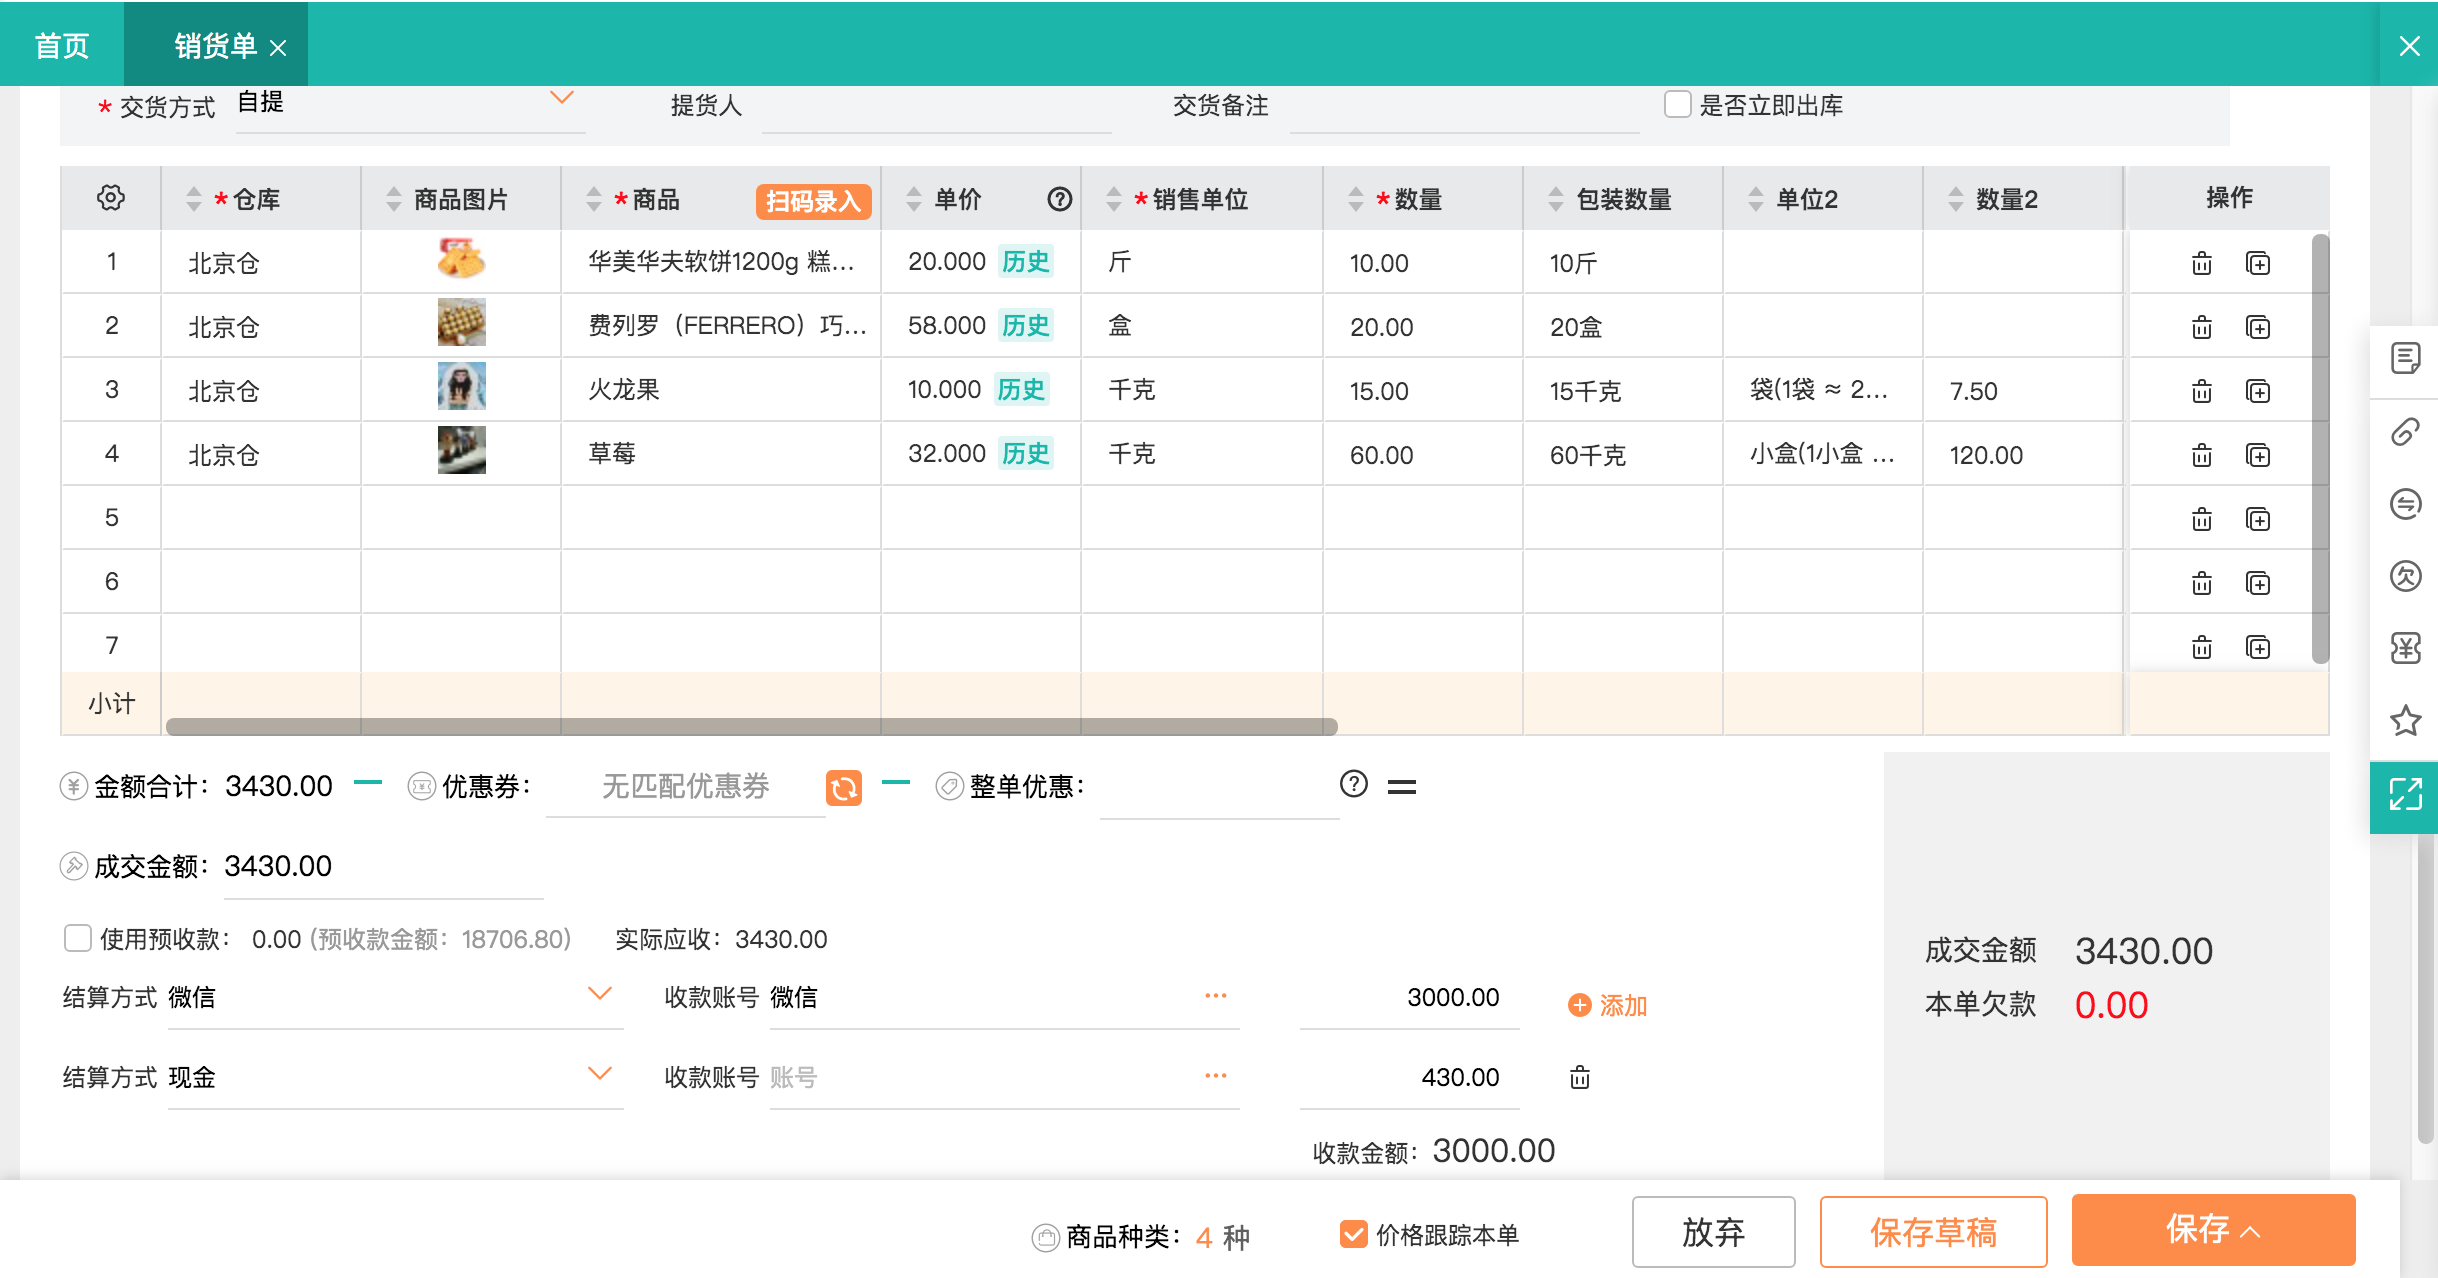
Task: Enable the 使用预收款 checkbox
Action: [74, 936]
